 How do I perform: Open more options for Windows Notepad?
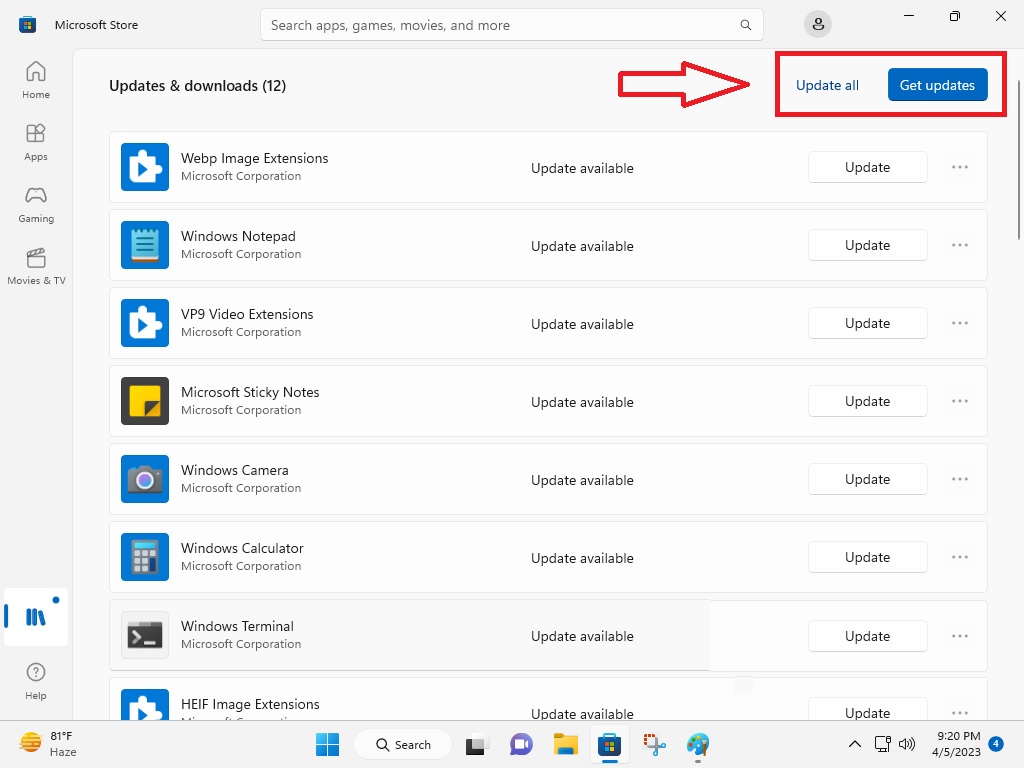pyautogui.click(x=959, y=245)
